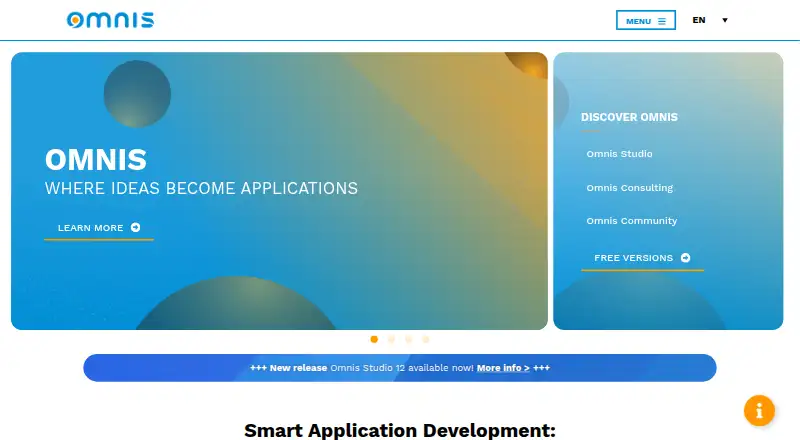Click the 'DISCOVER OMNIS' heading
The width and height of the screenshot is (800, 440).
[629, 117]
